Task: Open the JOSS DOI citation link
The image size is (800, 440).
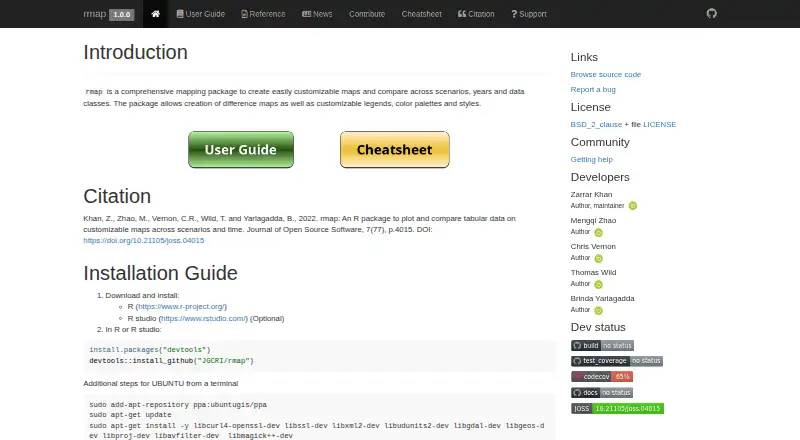Action: click(x=144, y=240)
